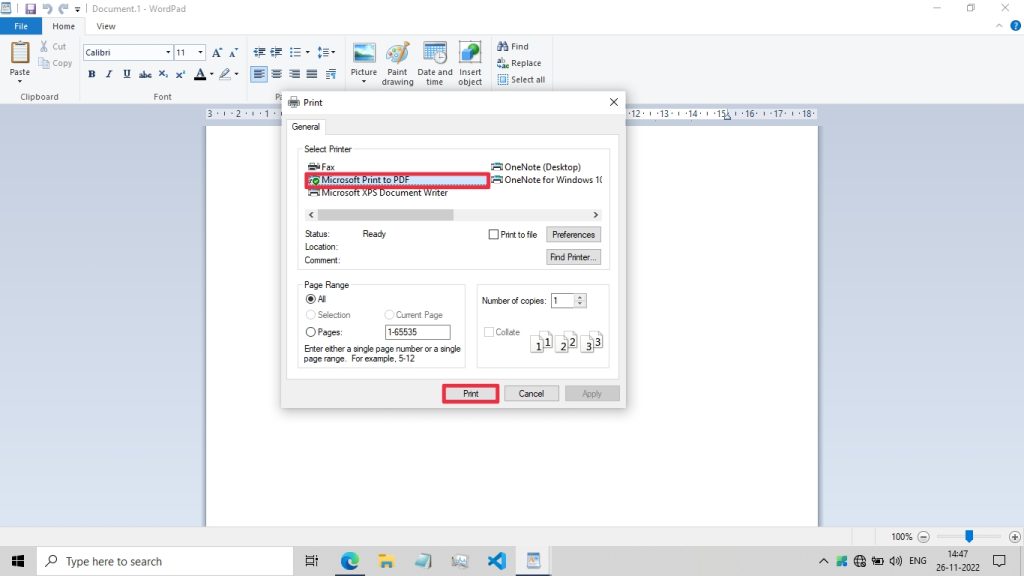Image resolution: width=1024 pixels, height=576 pixels.
Task: Select Microsoft Print to PDF printer
Action: 397,180
